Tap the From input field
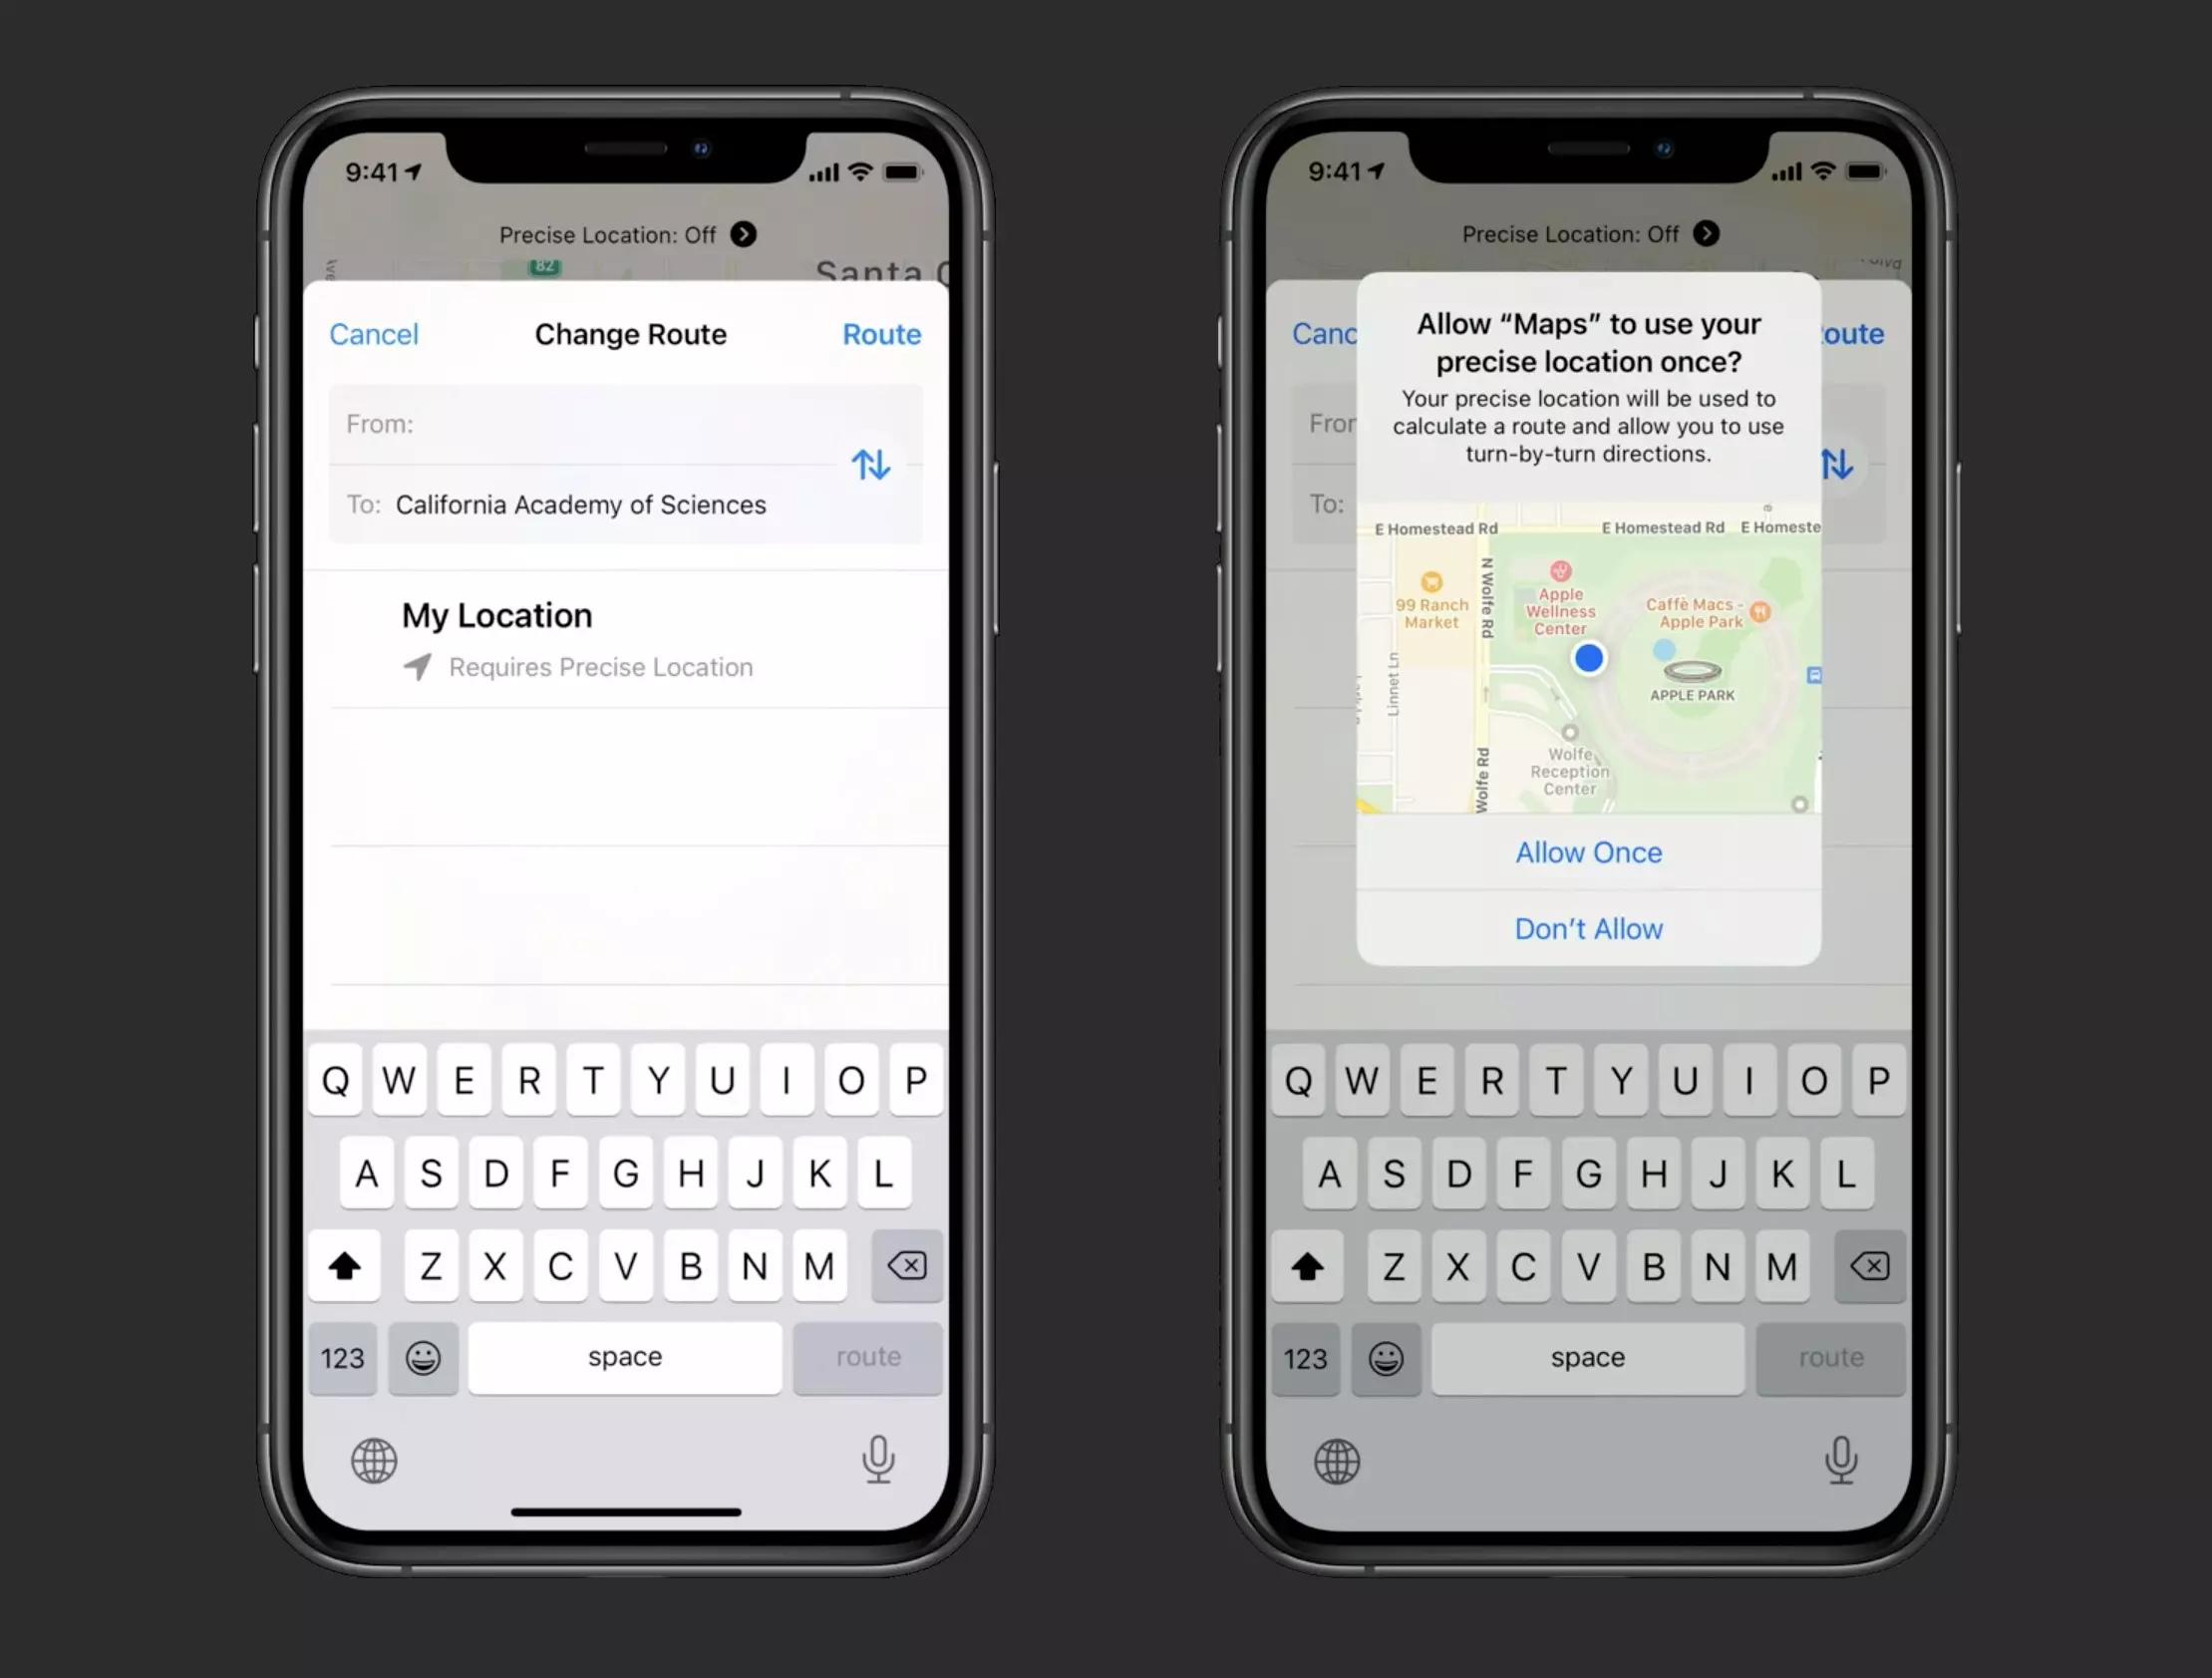Viewport: 2212px width, 1678px height. tap(627, 423)
